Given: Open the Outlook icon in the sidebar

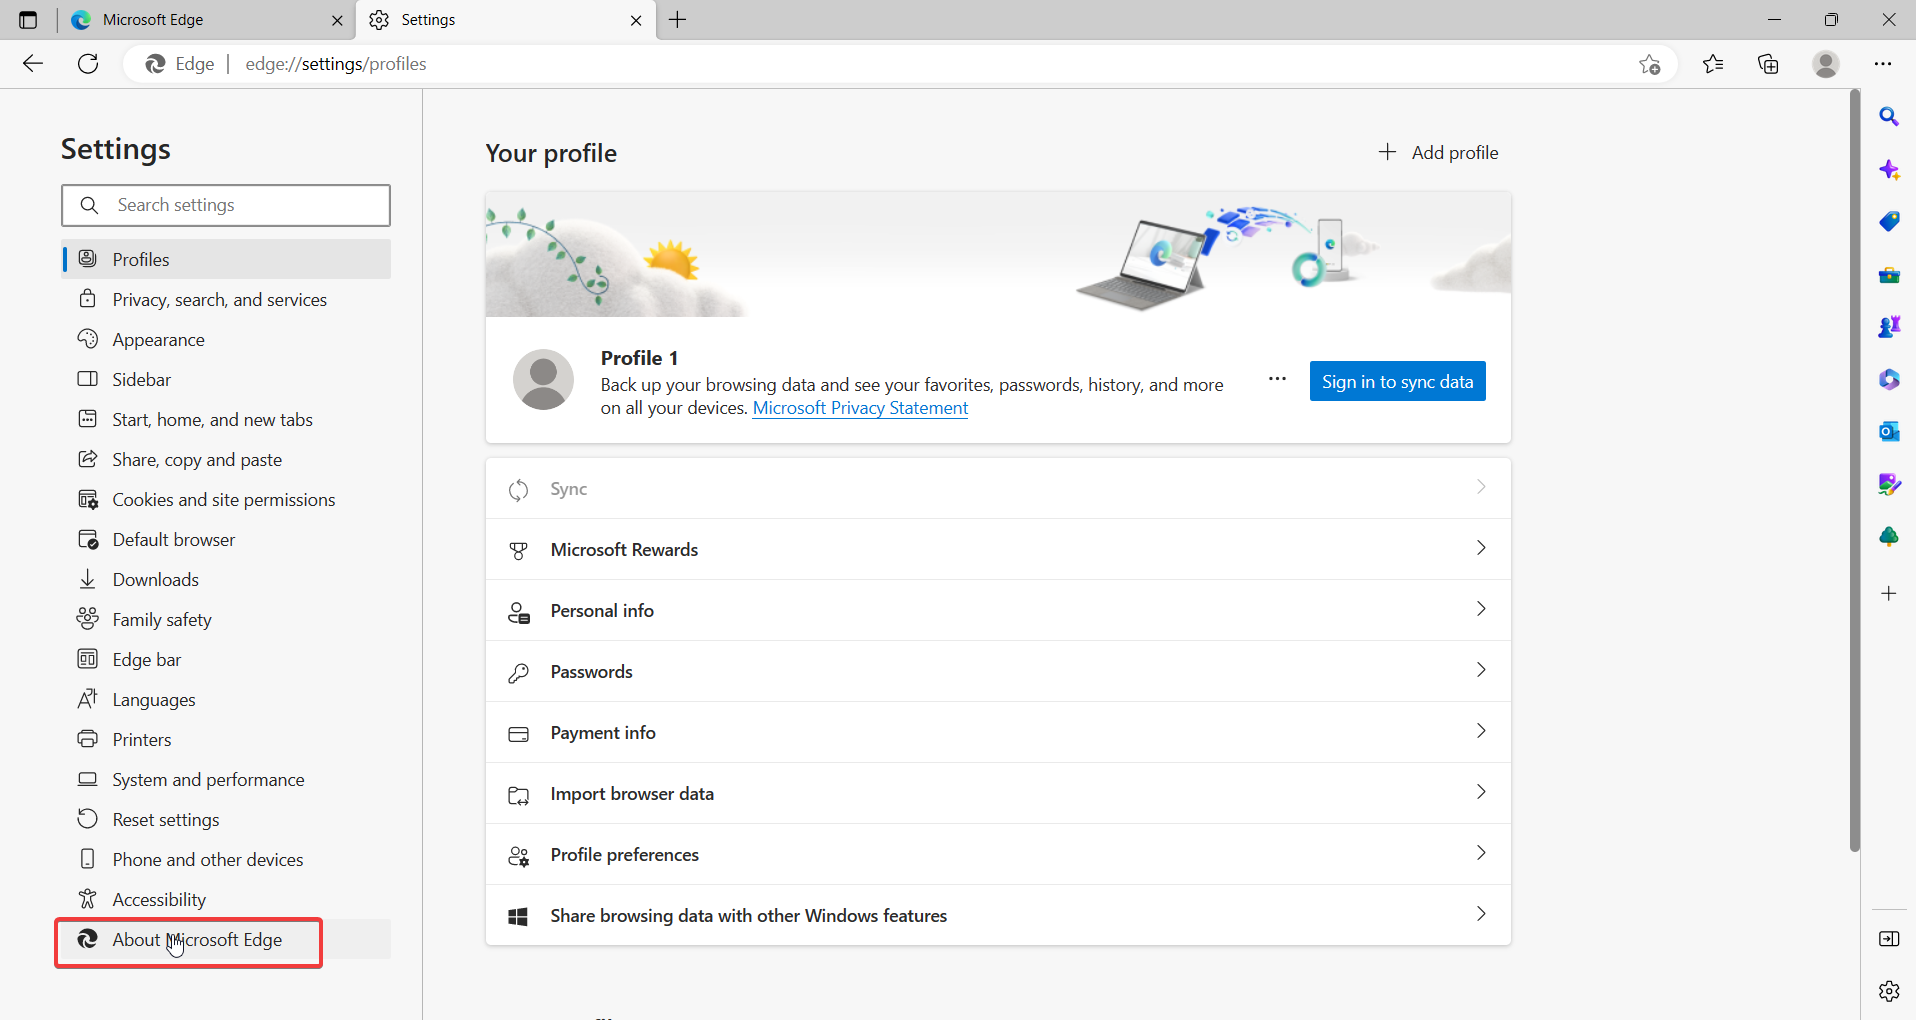Looking at the screenshot, I should 1888,431.
